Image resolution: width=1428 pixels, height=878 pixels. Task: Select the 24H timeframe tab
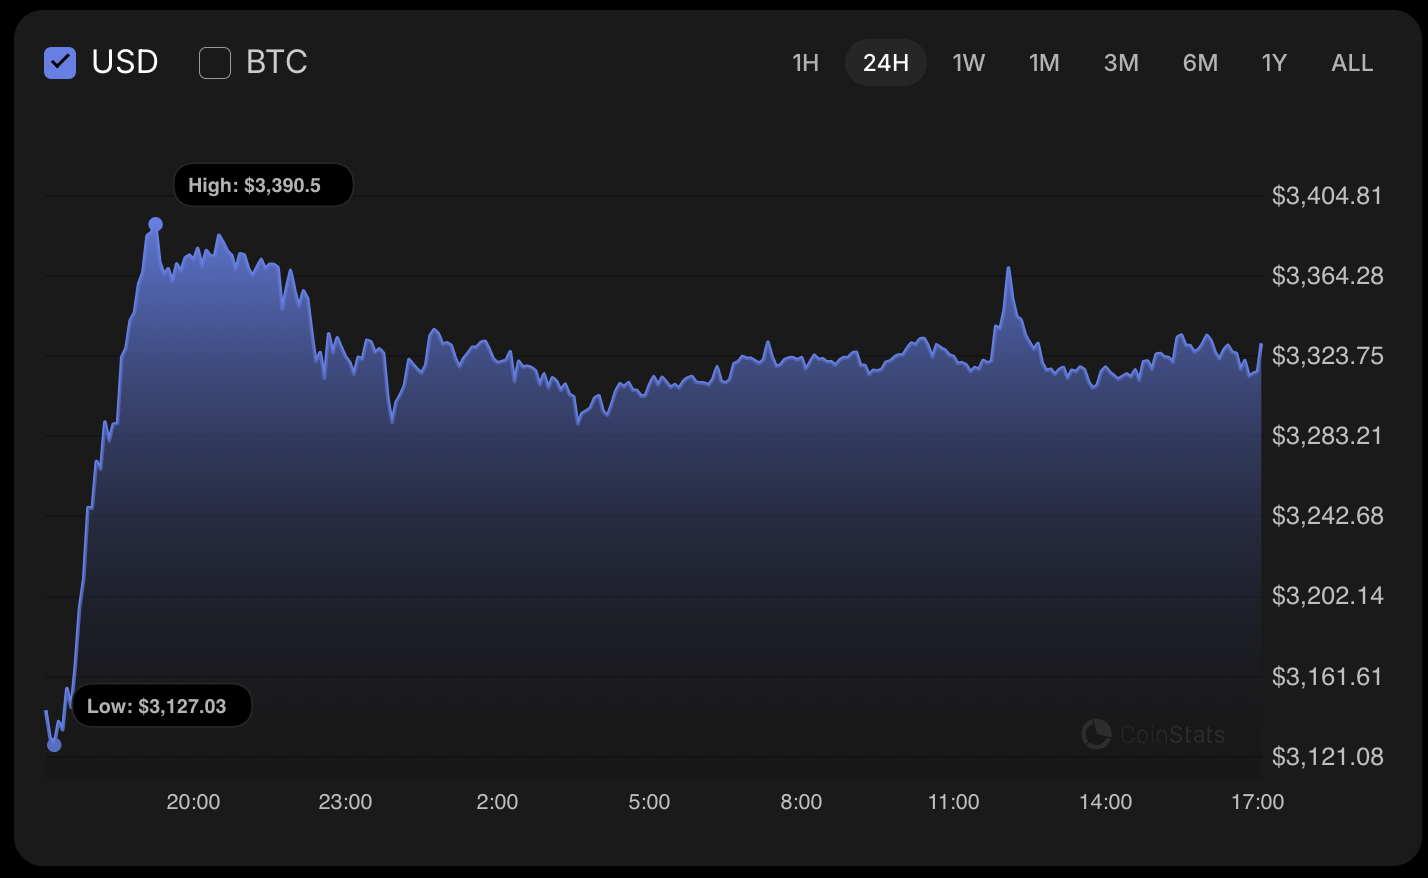click(886, 62)
